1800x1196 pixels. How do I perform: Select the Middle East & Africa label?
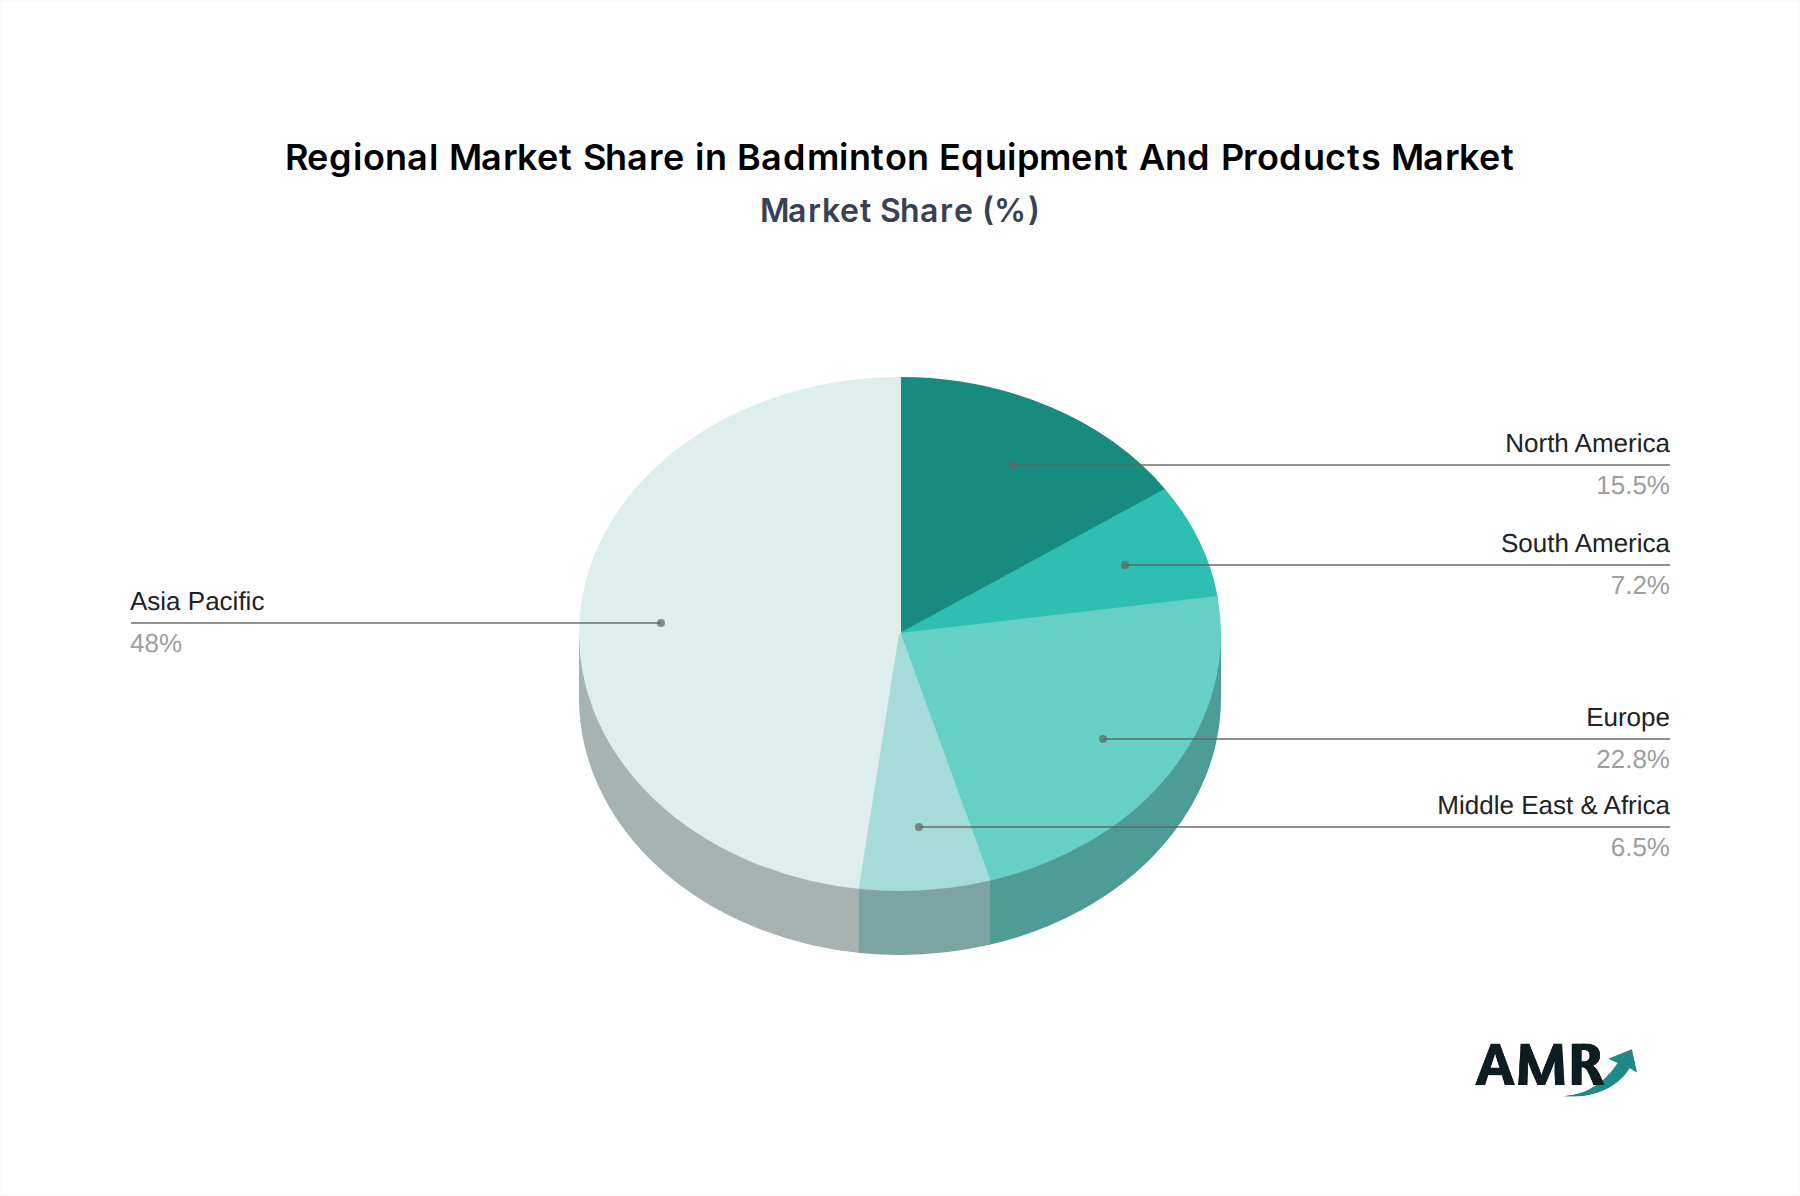point(1553,805)
